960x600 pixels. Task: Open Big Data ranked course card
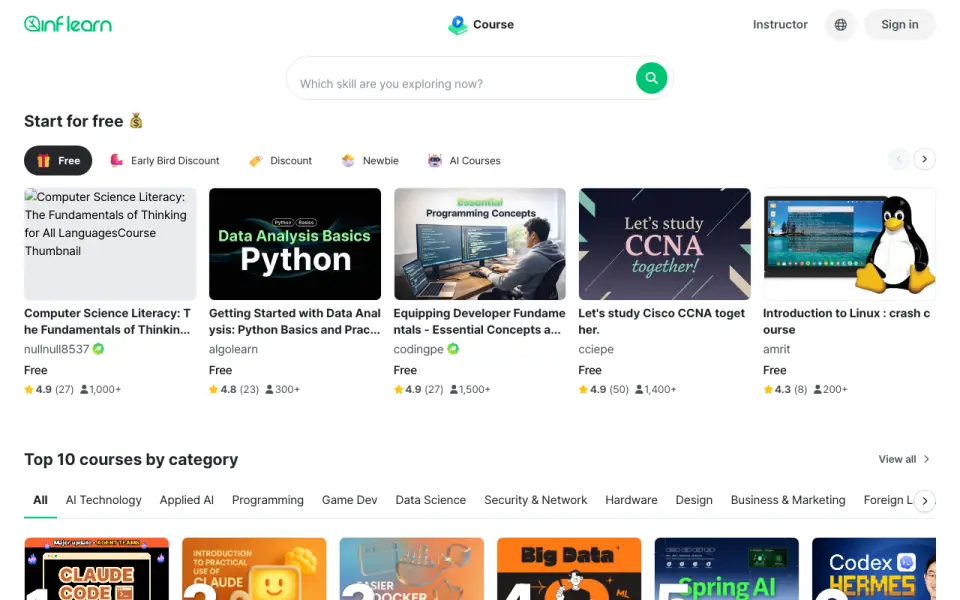click(x=569, y=569)
